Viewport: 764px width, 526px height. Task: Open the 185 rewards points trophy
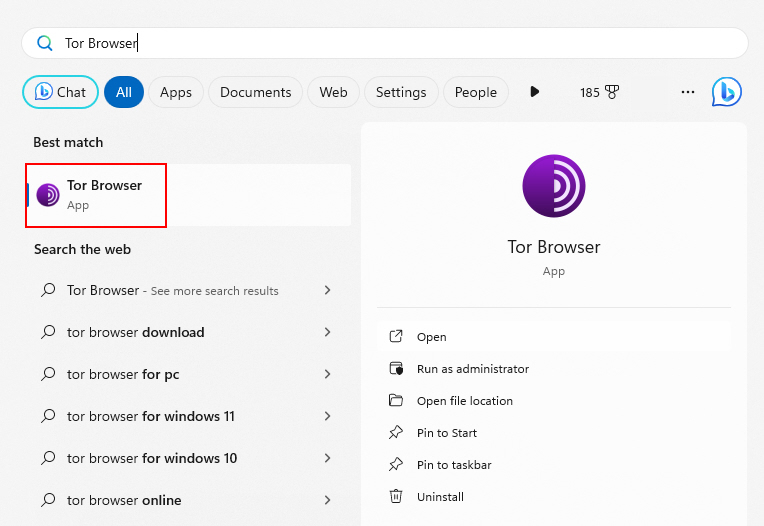point(599,92)
